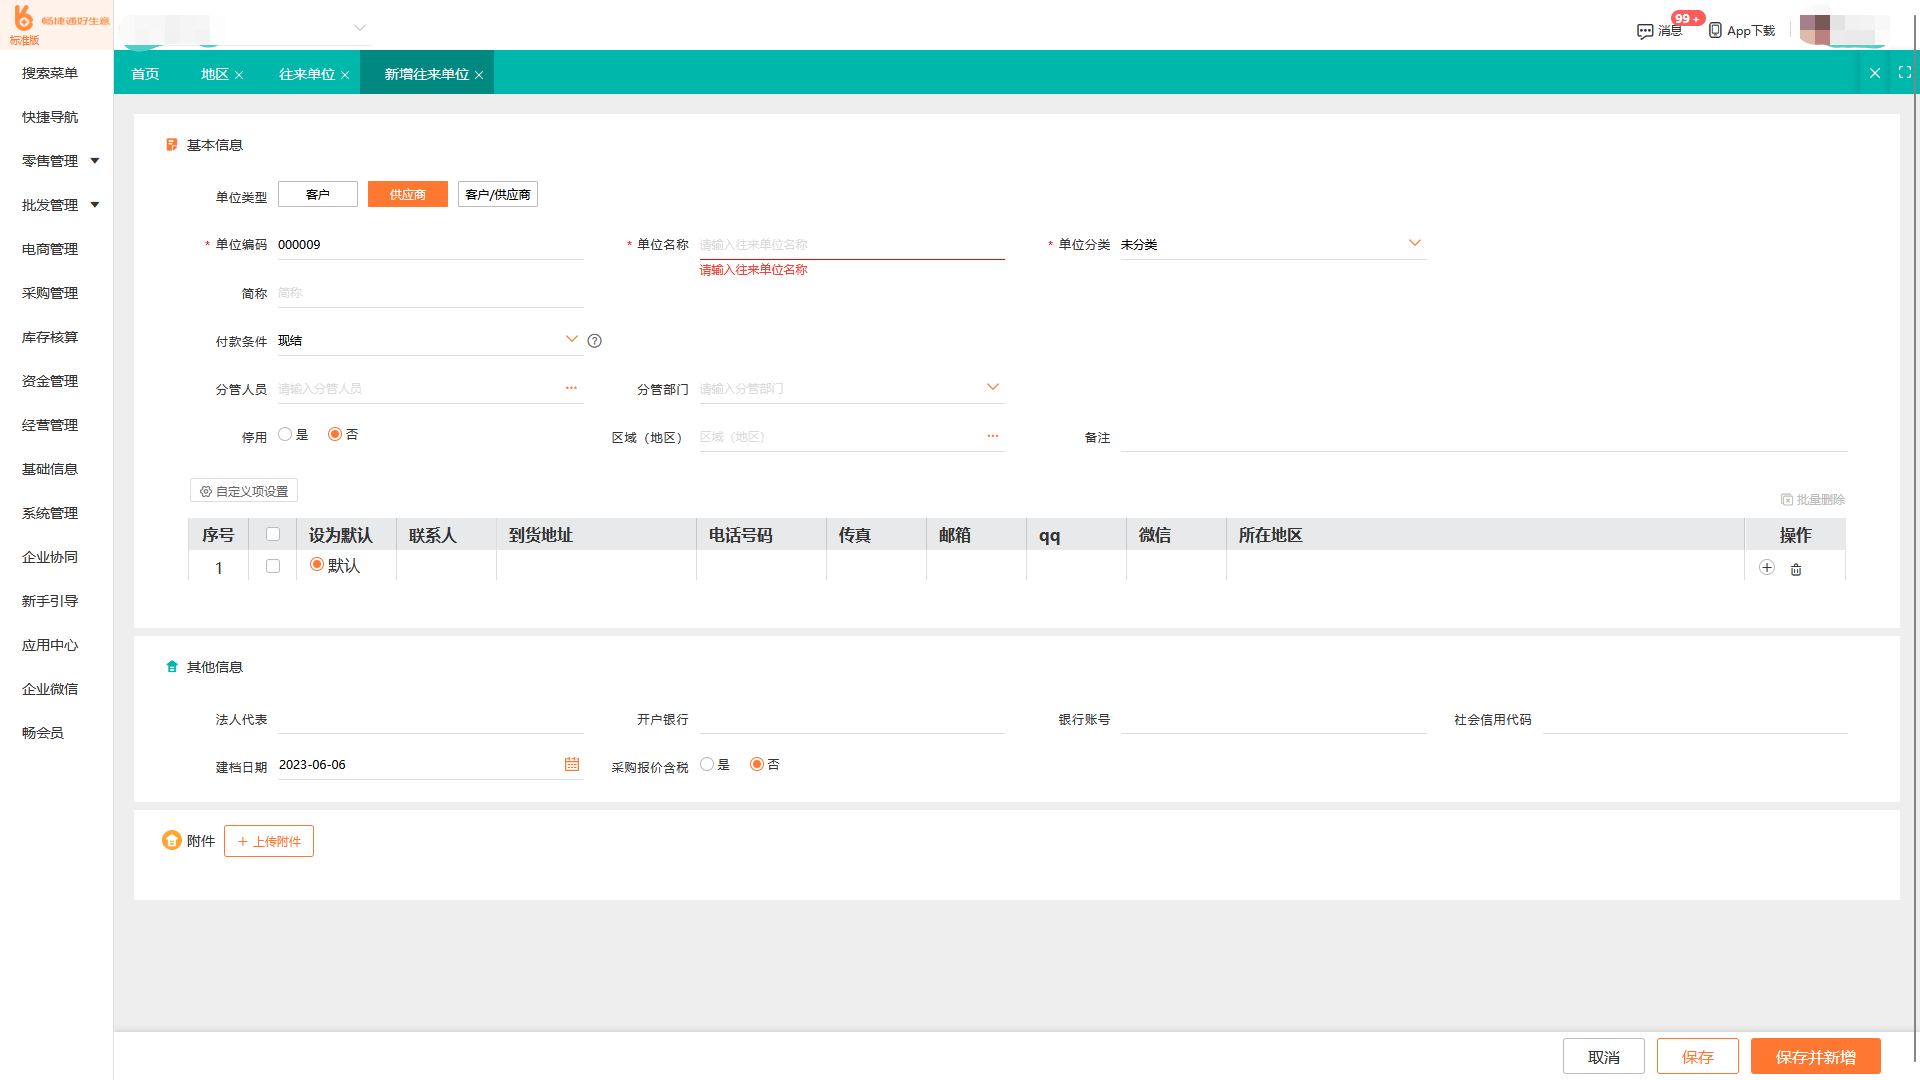The image size is (1920, 1080).
Task: Toggle the 停用 radio button to 是
Action: coord(285,434)
